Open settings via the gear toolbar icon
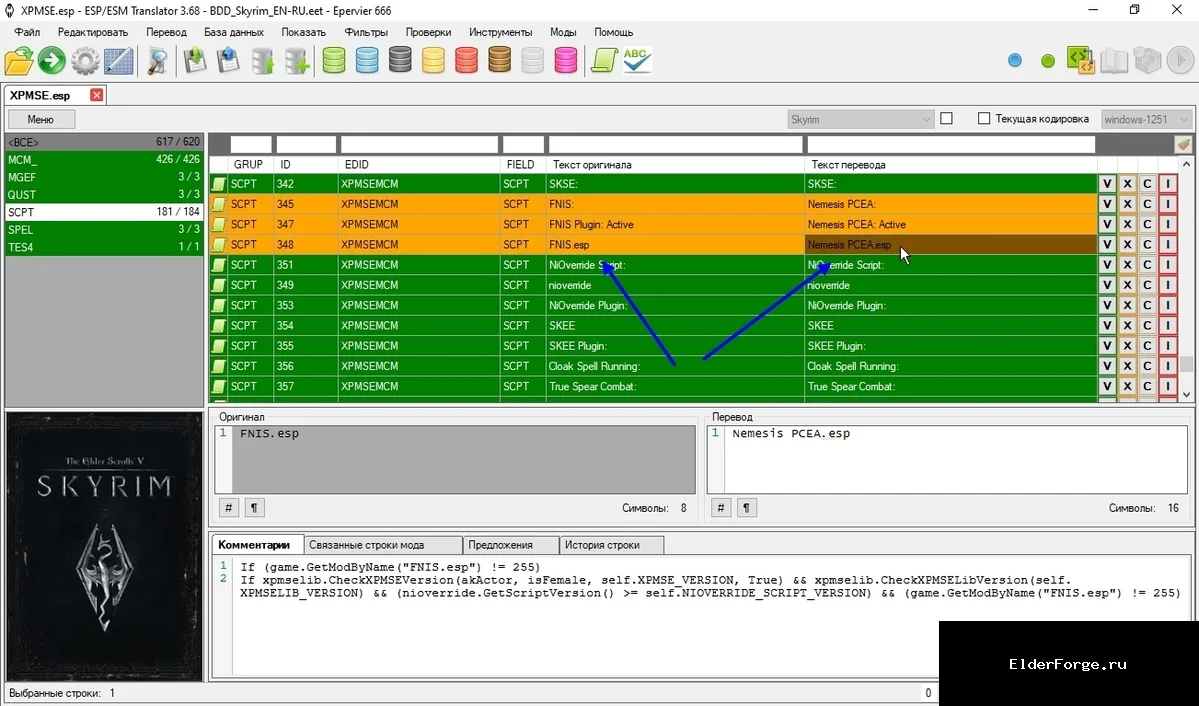This screenshot has width=1199, height=706. [85, 61]
